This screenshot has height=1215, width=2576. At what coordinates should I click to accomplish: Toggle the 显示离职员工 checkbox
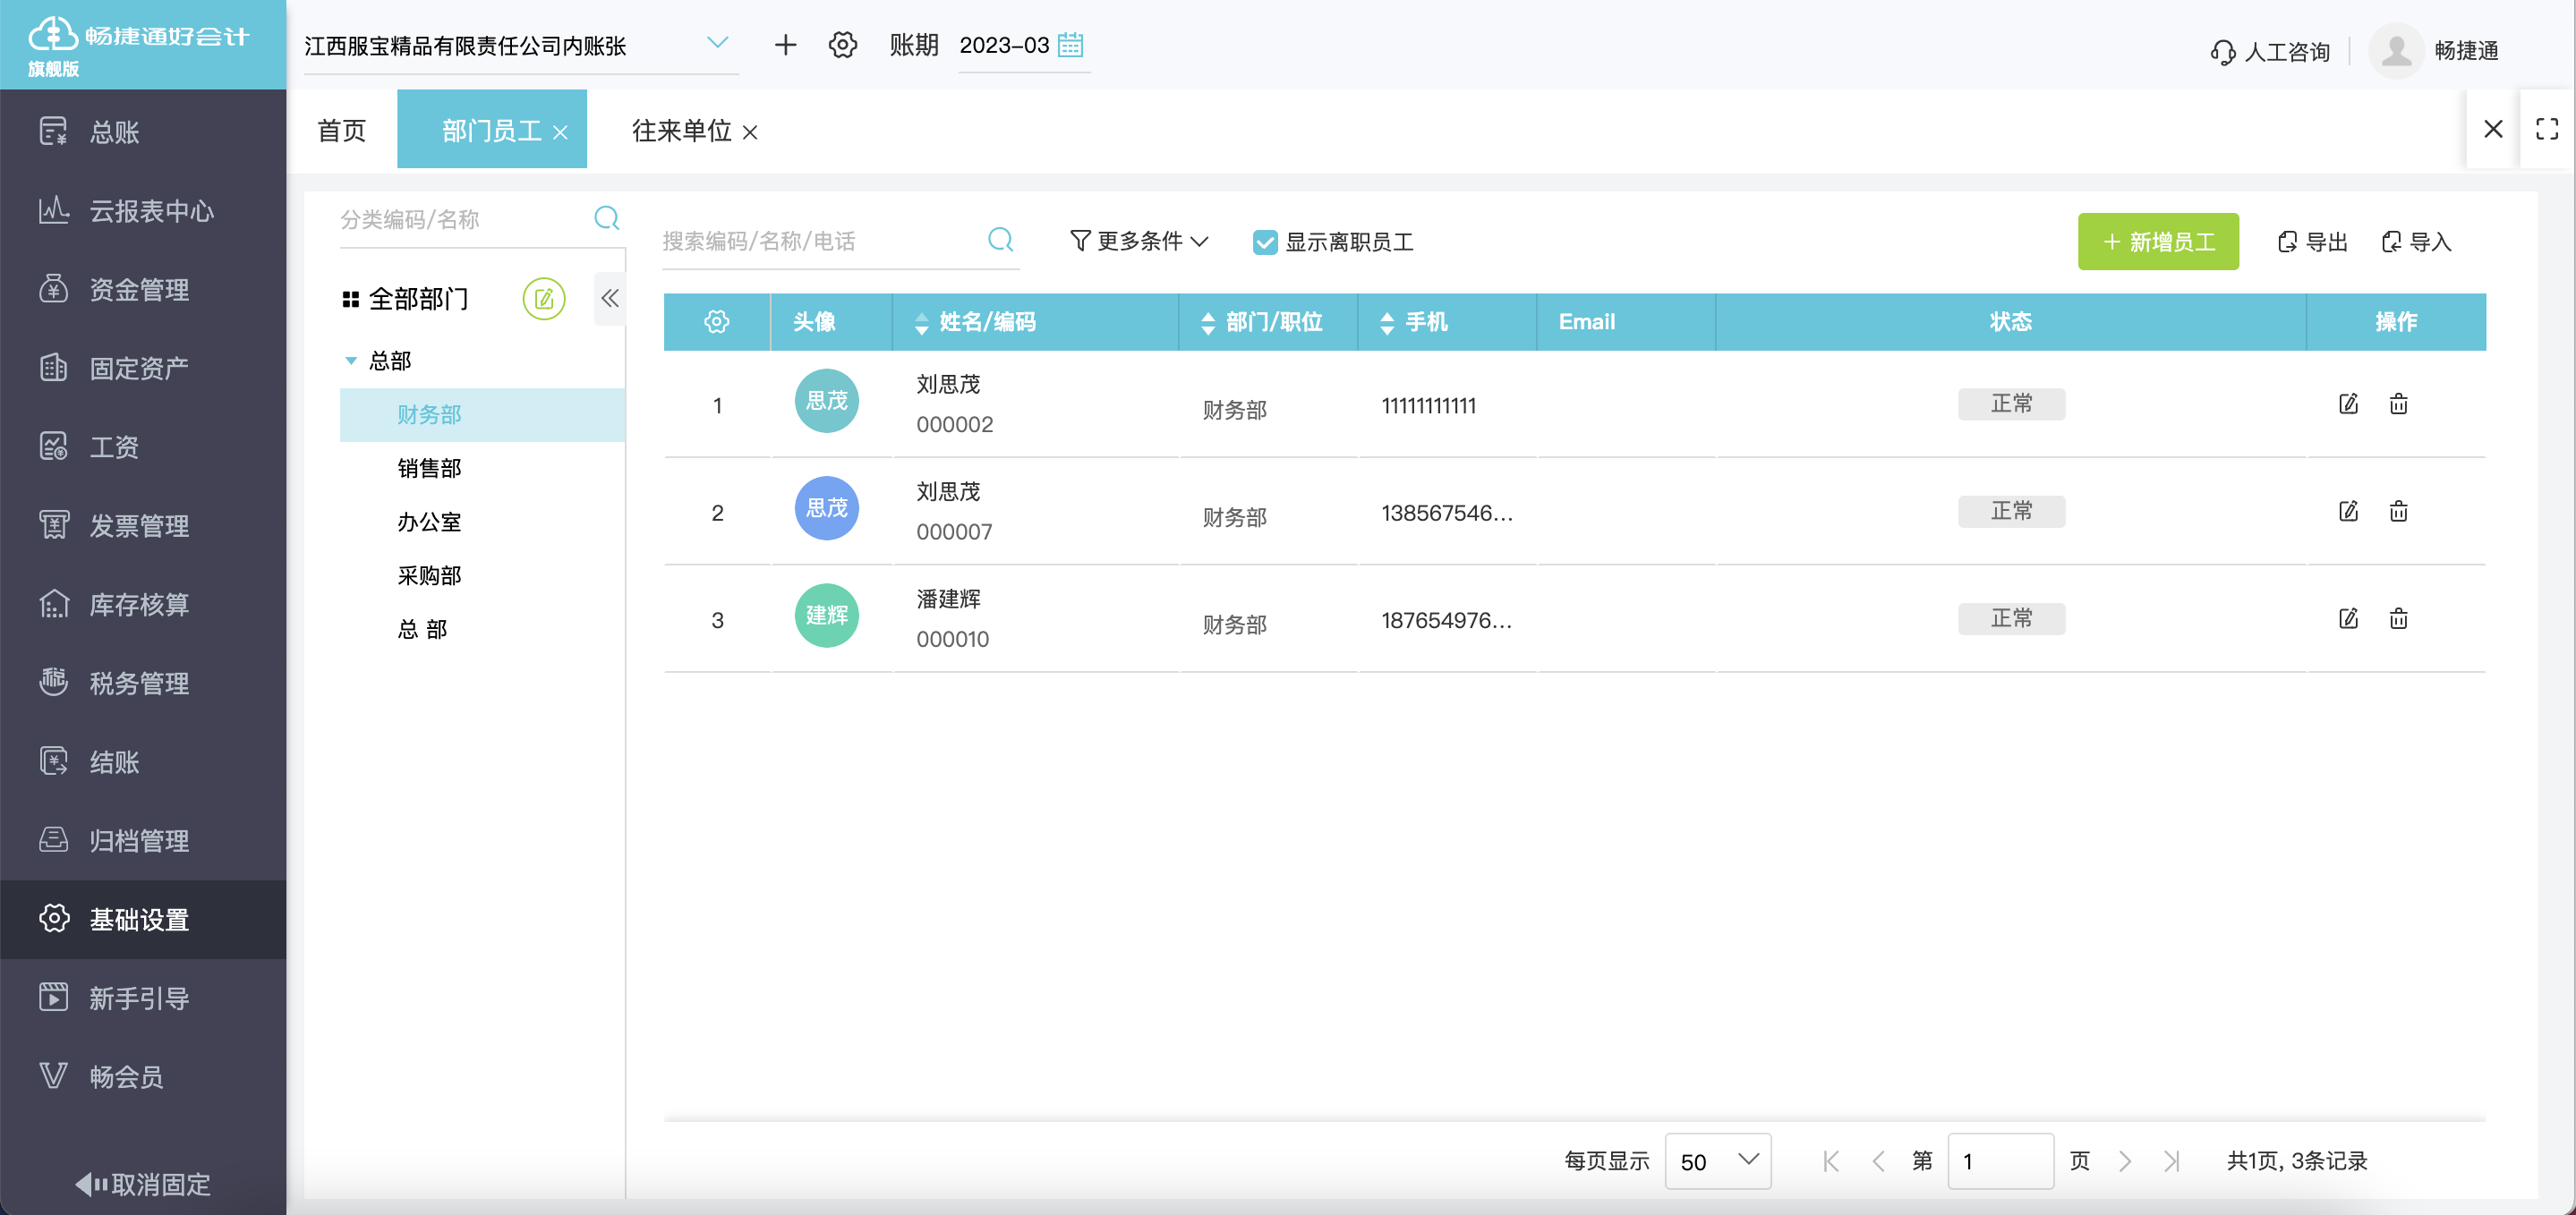[1265, 243]
